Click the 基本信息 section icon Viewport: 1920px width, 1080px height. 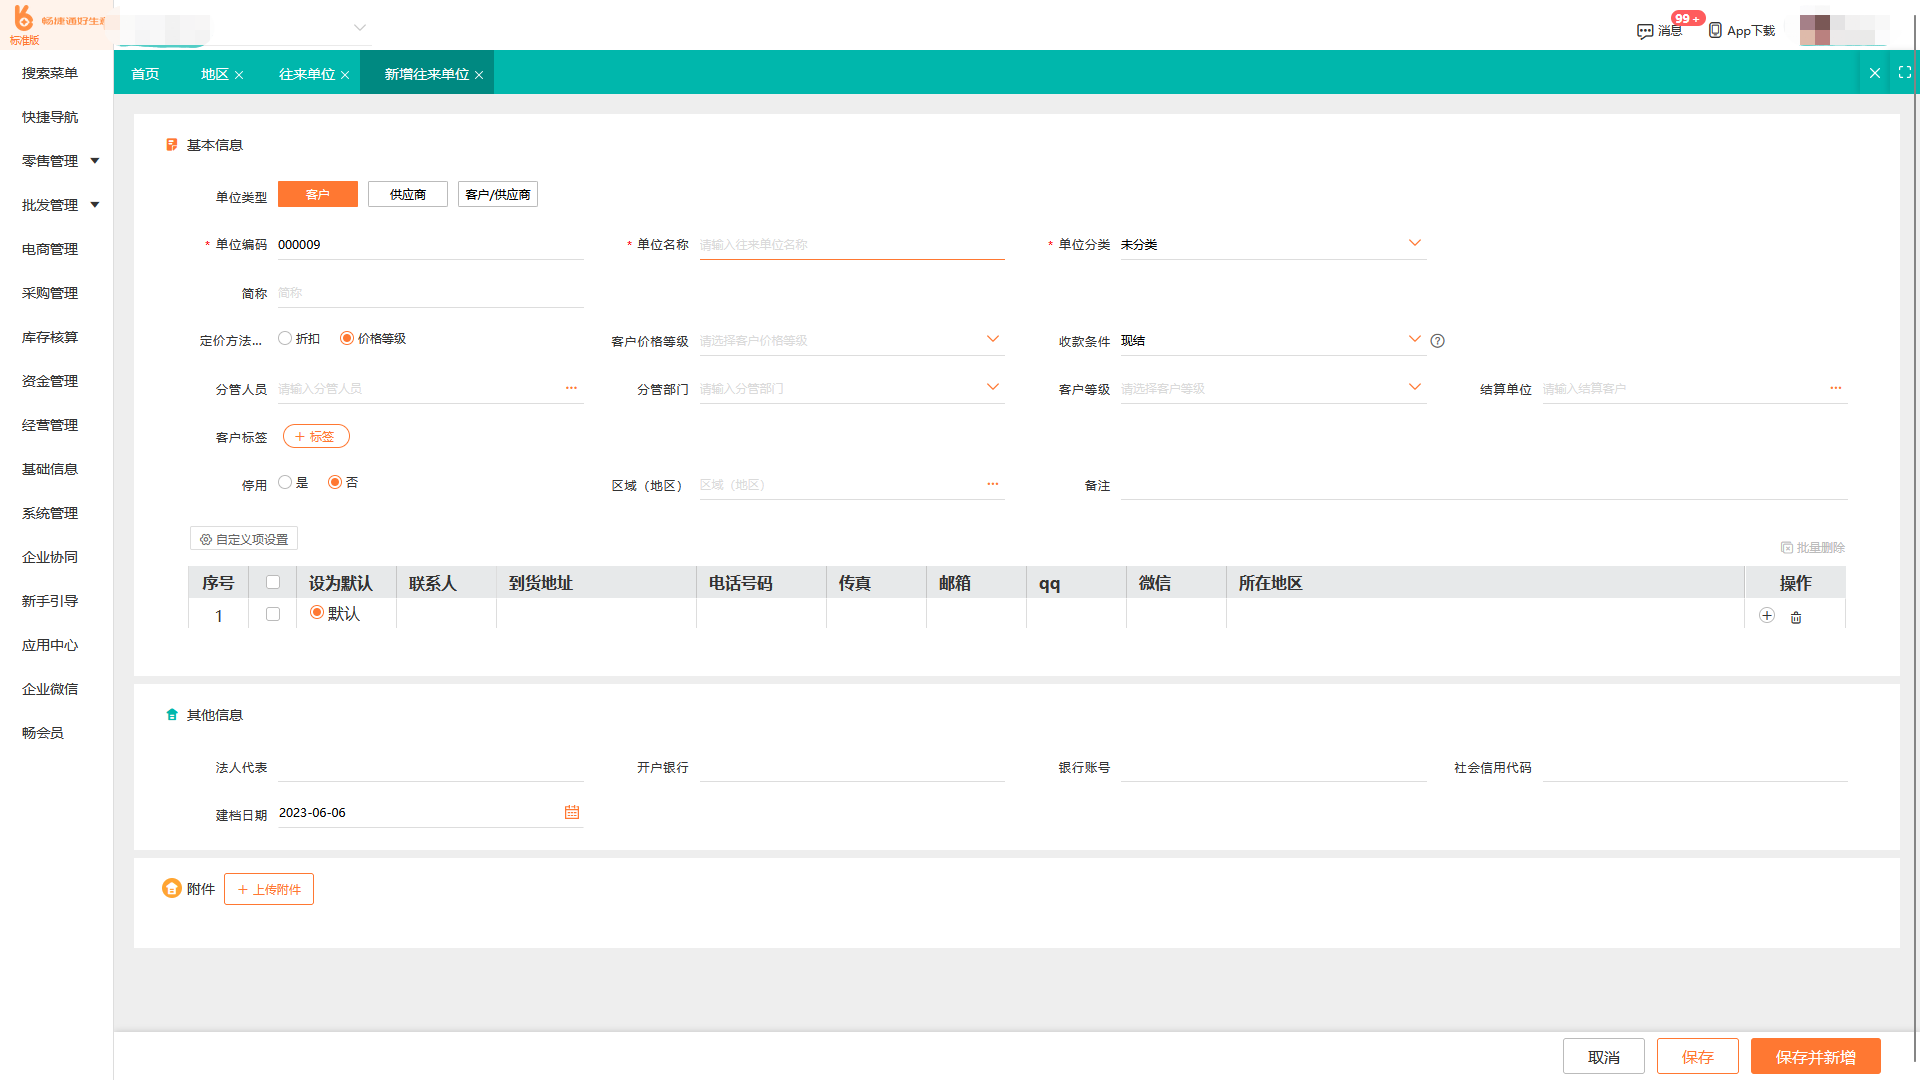[x=171, y=144]
